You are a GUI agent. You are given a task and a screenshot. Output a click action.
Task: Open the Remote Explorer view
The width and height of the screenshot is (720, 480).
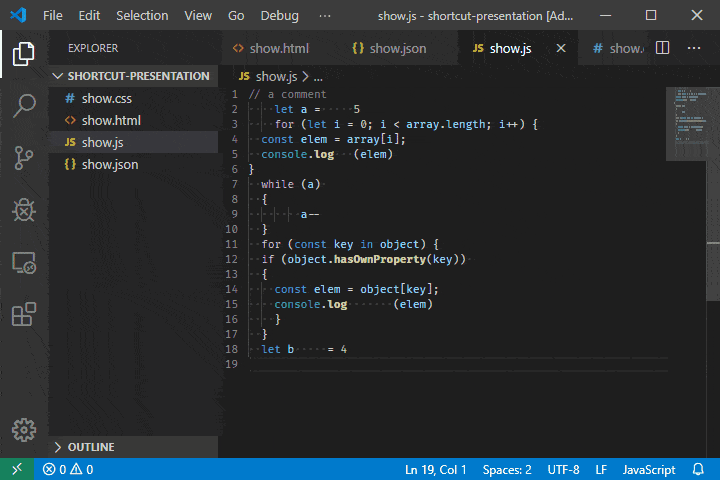tap(23, 263)
